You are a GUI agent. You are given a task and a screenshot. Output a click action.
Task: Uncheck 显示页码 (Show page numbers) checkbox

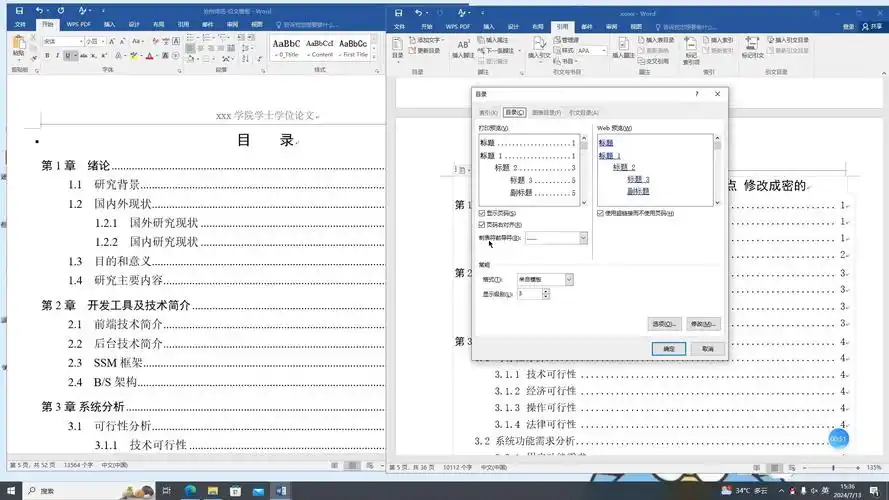point(482,213)
